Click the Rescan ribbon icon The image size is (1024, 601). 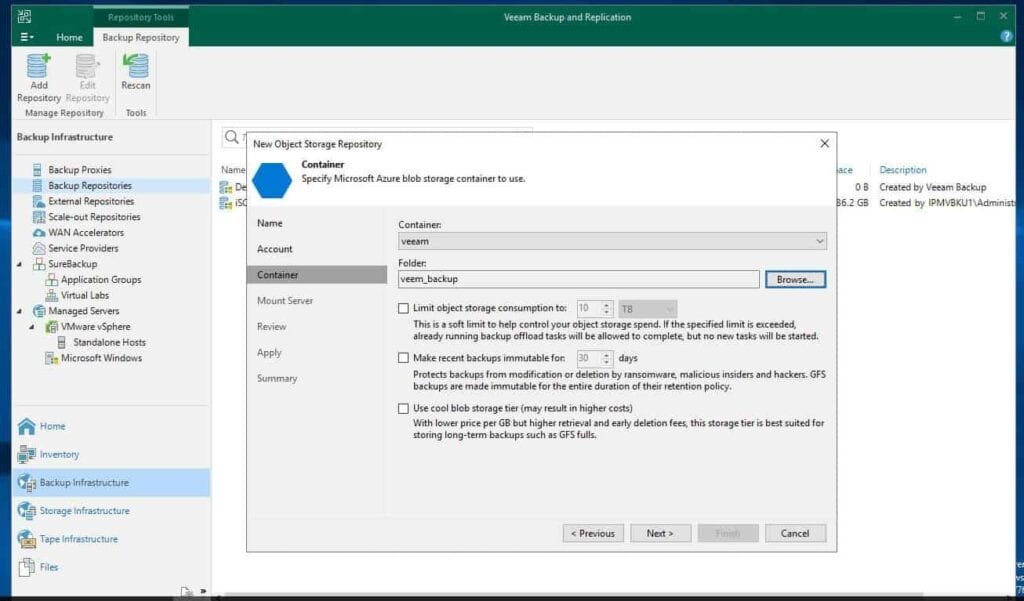(x=136, y=66)
